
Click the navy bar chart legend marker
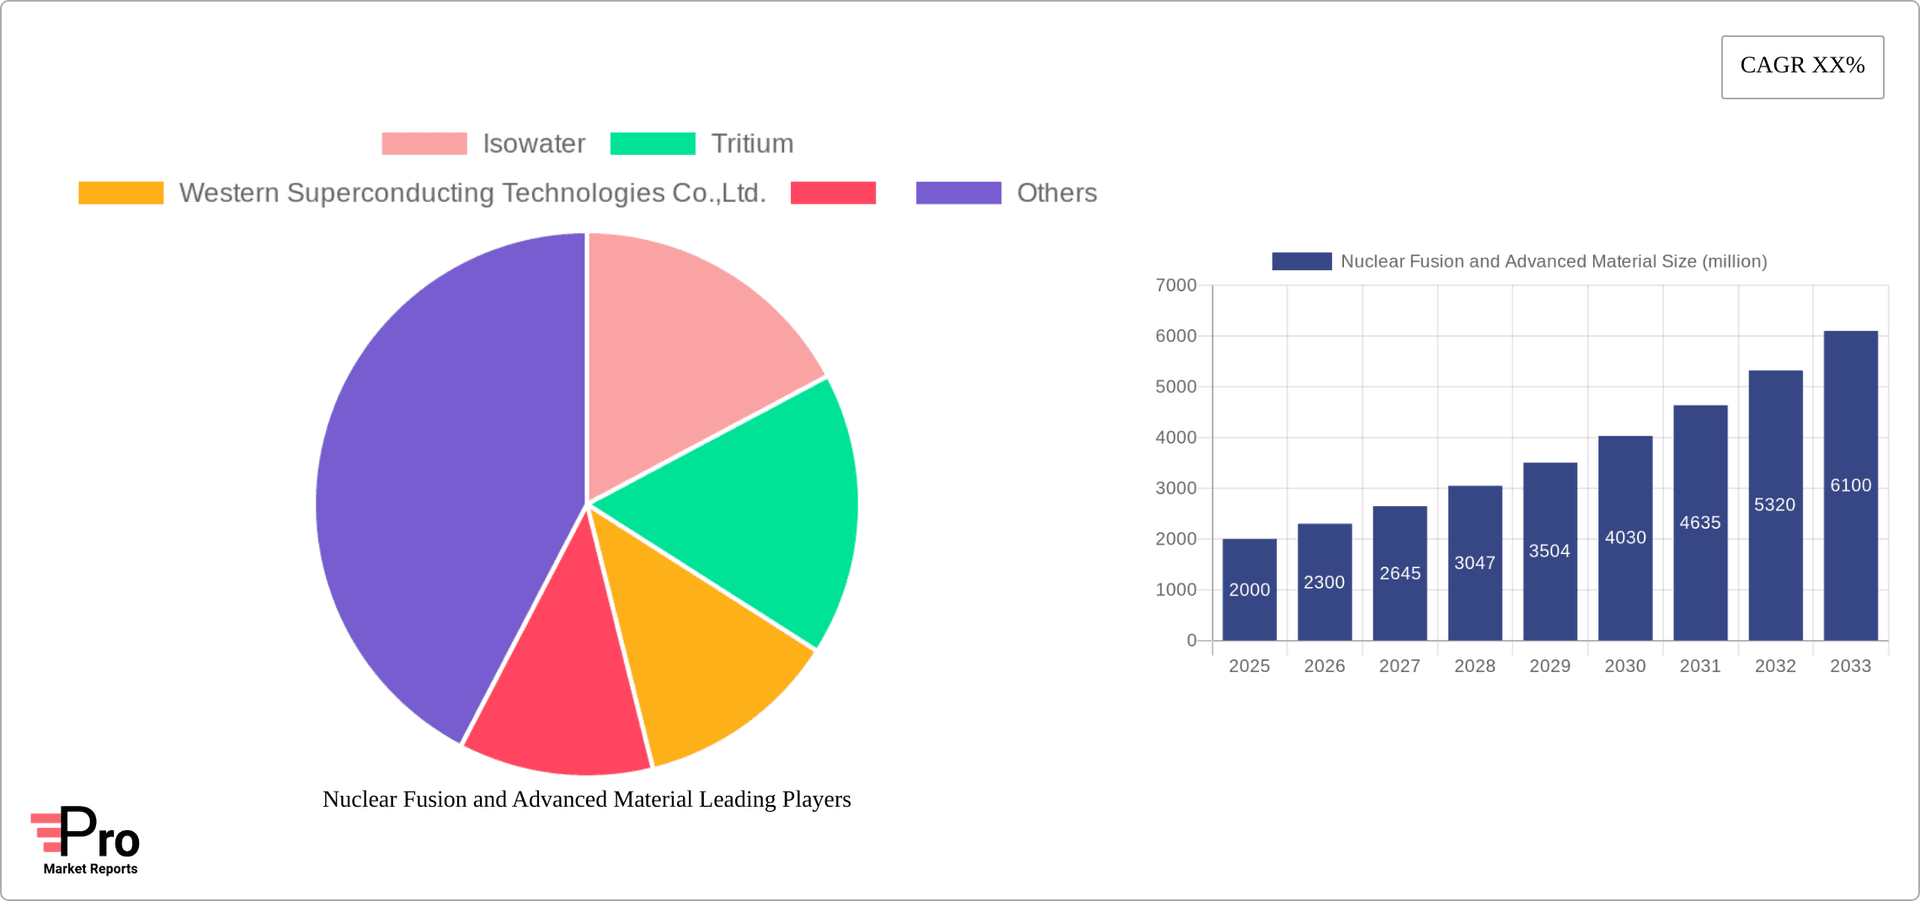tap(1301, 260)
